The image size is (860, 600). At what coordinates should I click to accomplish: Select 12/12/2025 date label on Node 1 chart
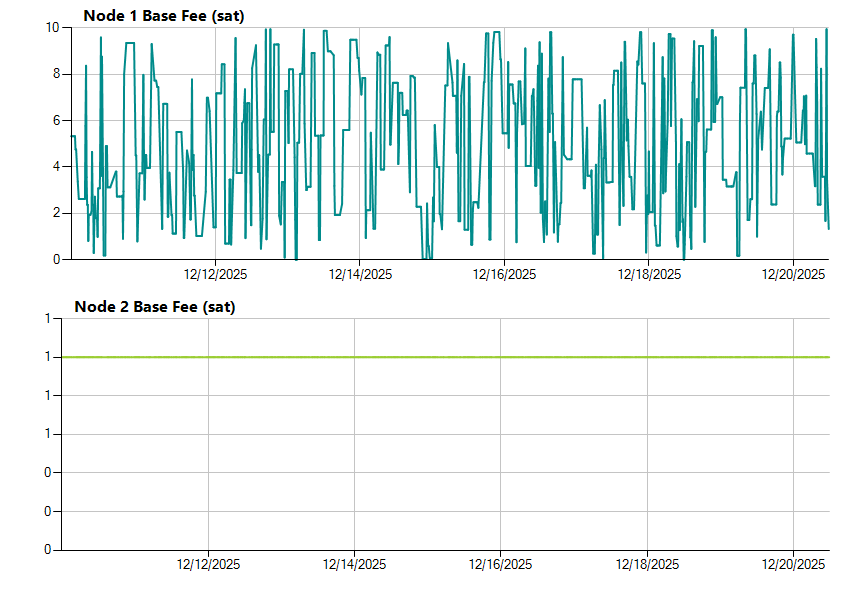(214, 273)
